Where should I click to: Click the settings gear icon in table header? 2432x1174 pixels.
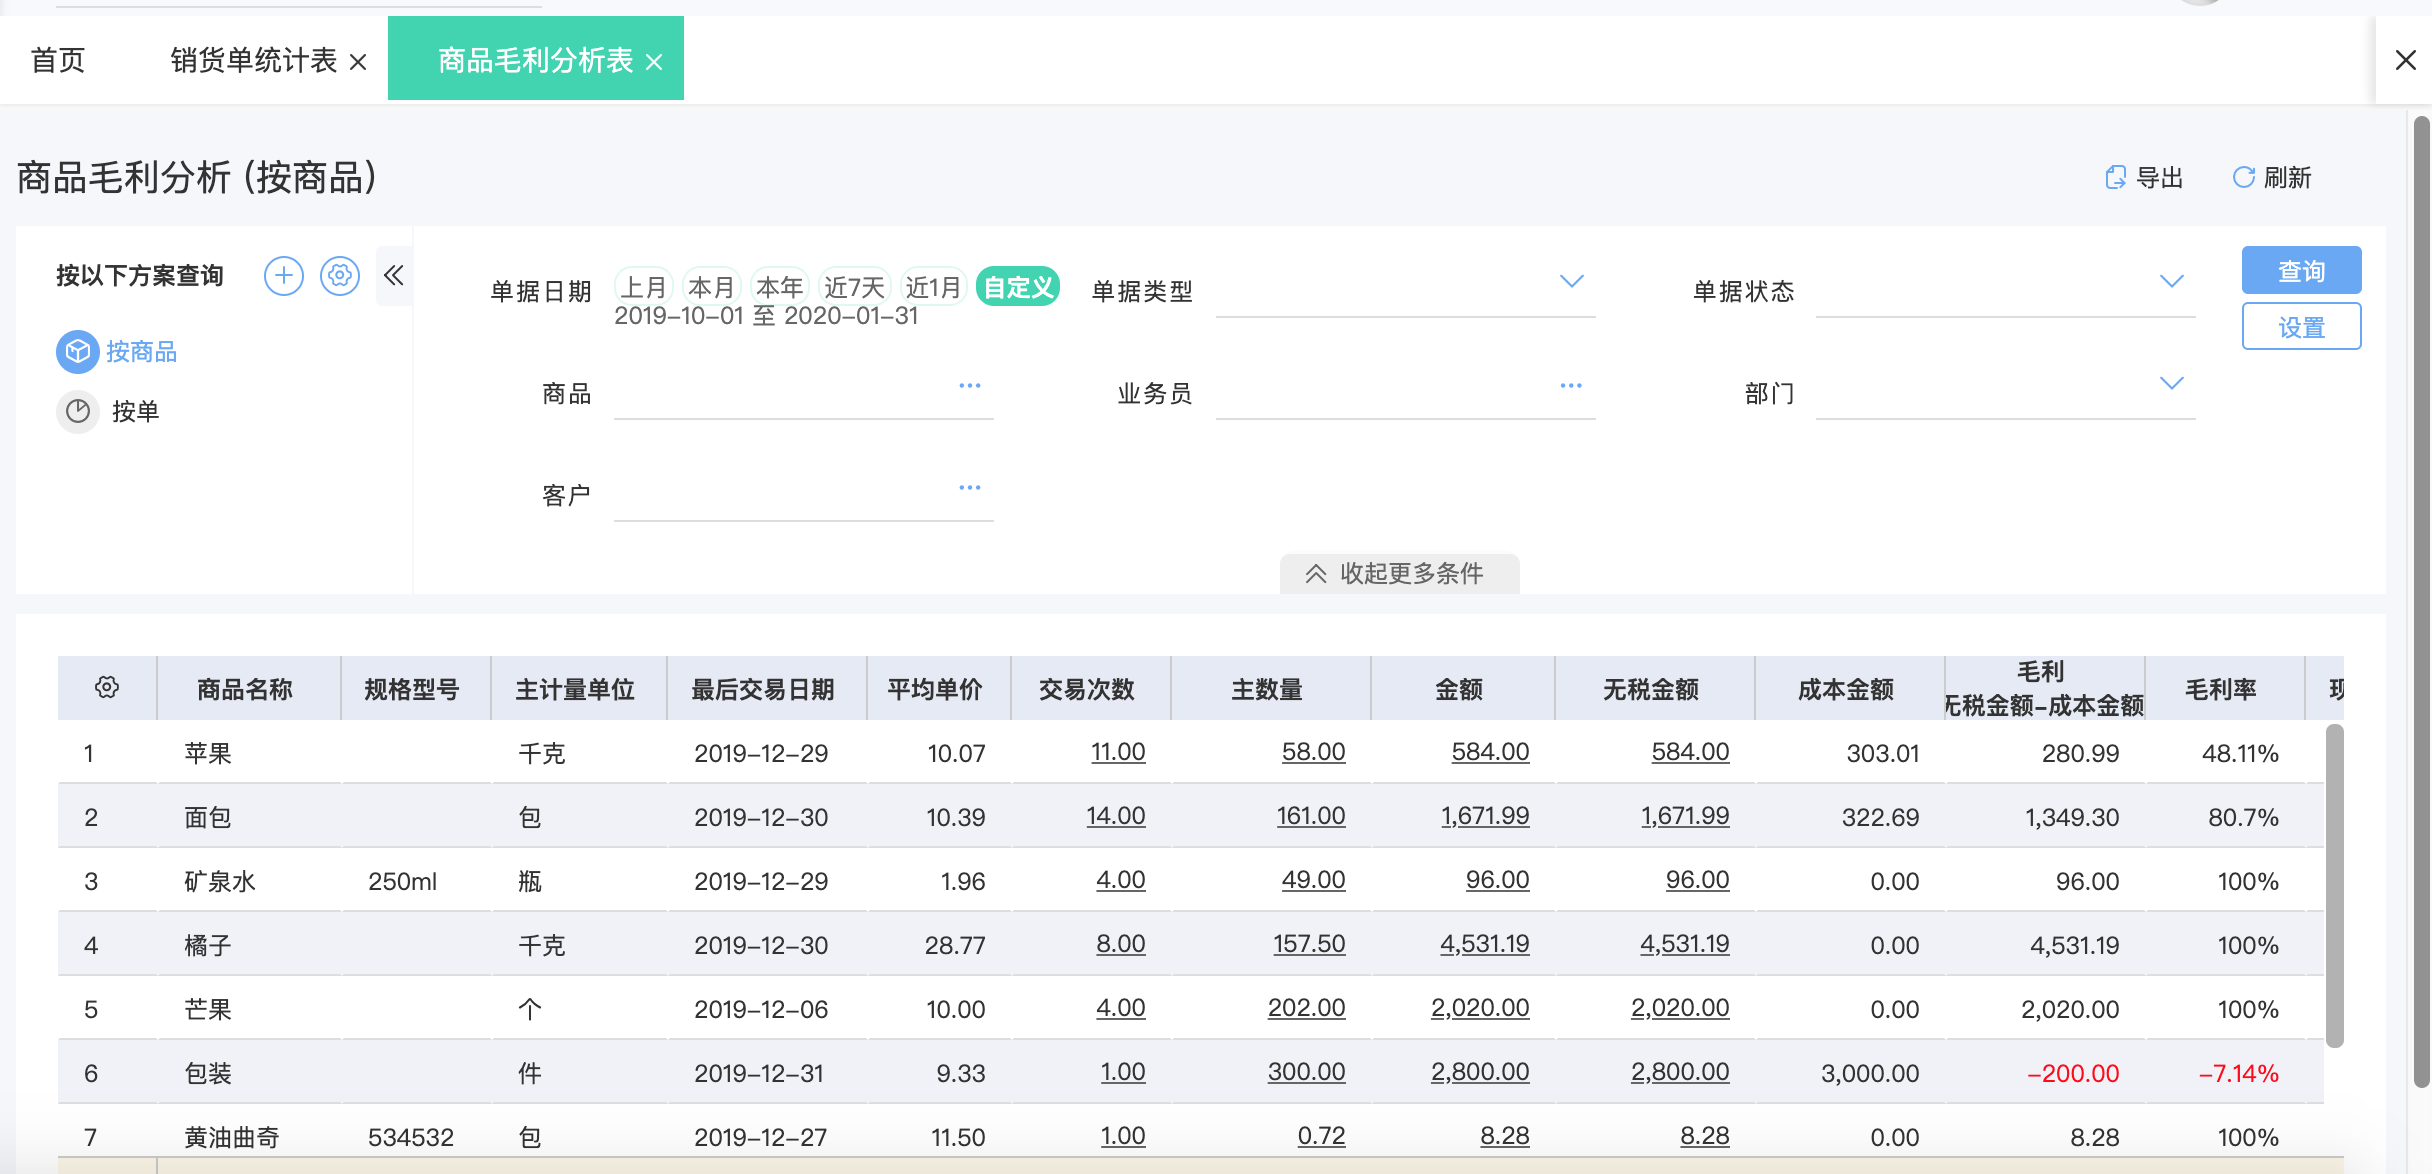coord(104,689)
